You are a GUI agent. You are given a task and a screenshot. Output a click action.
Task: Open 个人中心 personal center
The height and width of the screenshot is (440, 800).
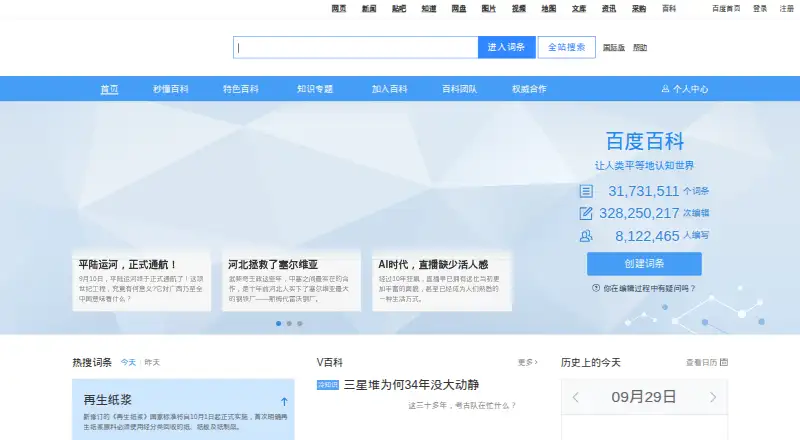point(690,89)
